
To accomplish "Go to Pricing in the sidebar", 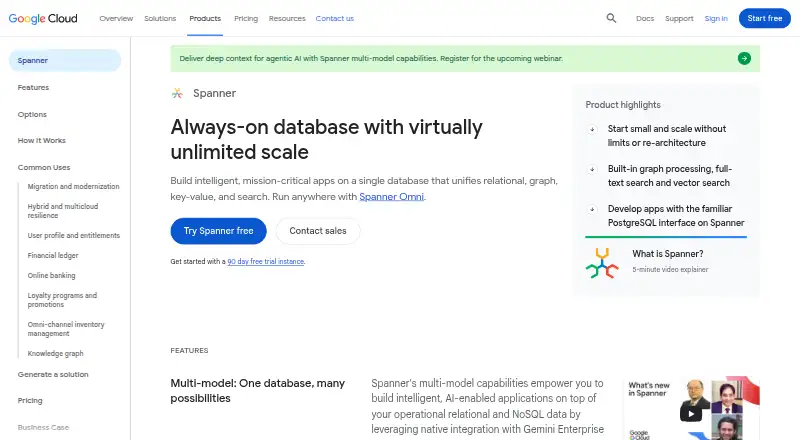I will pyautogui.click(x=30, y=400).
